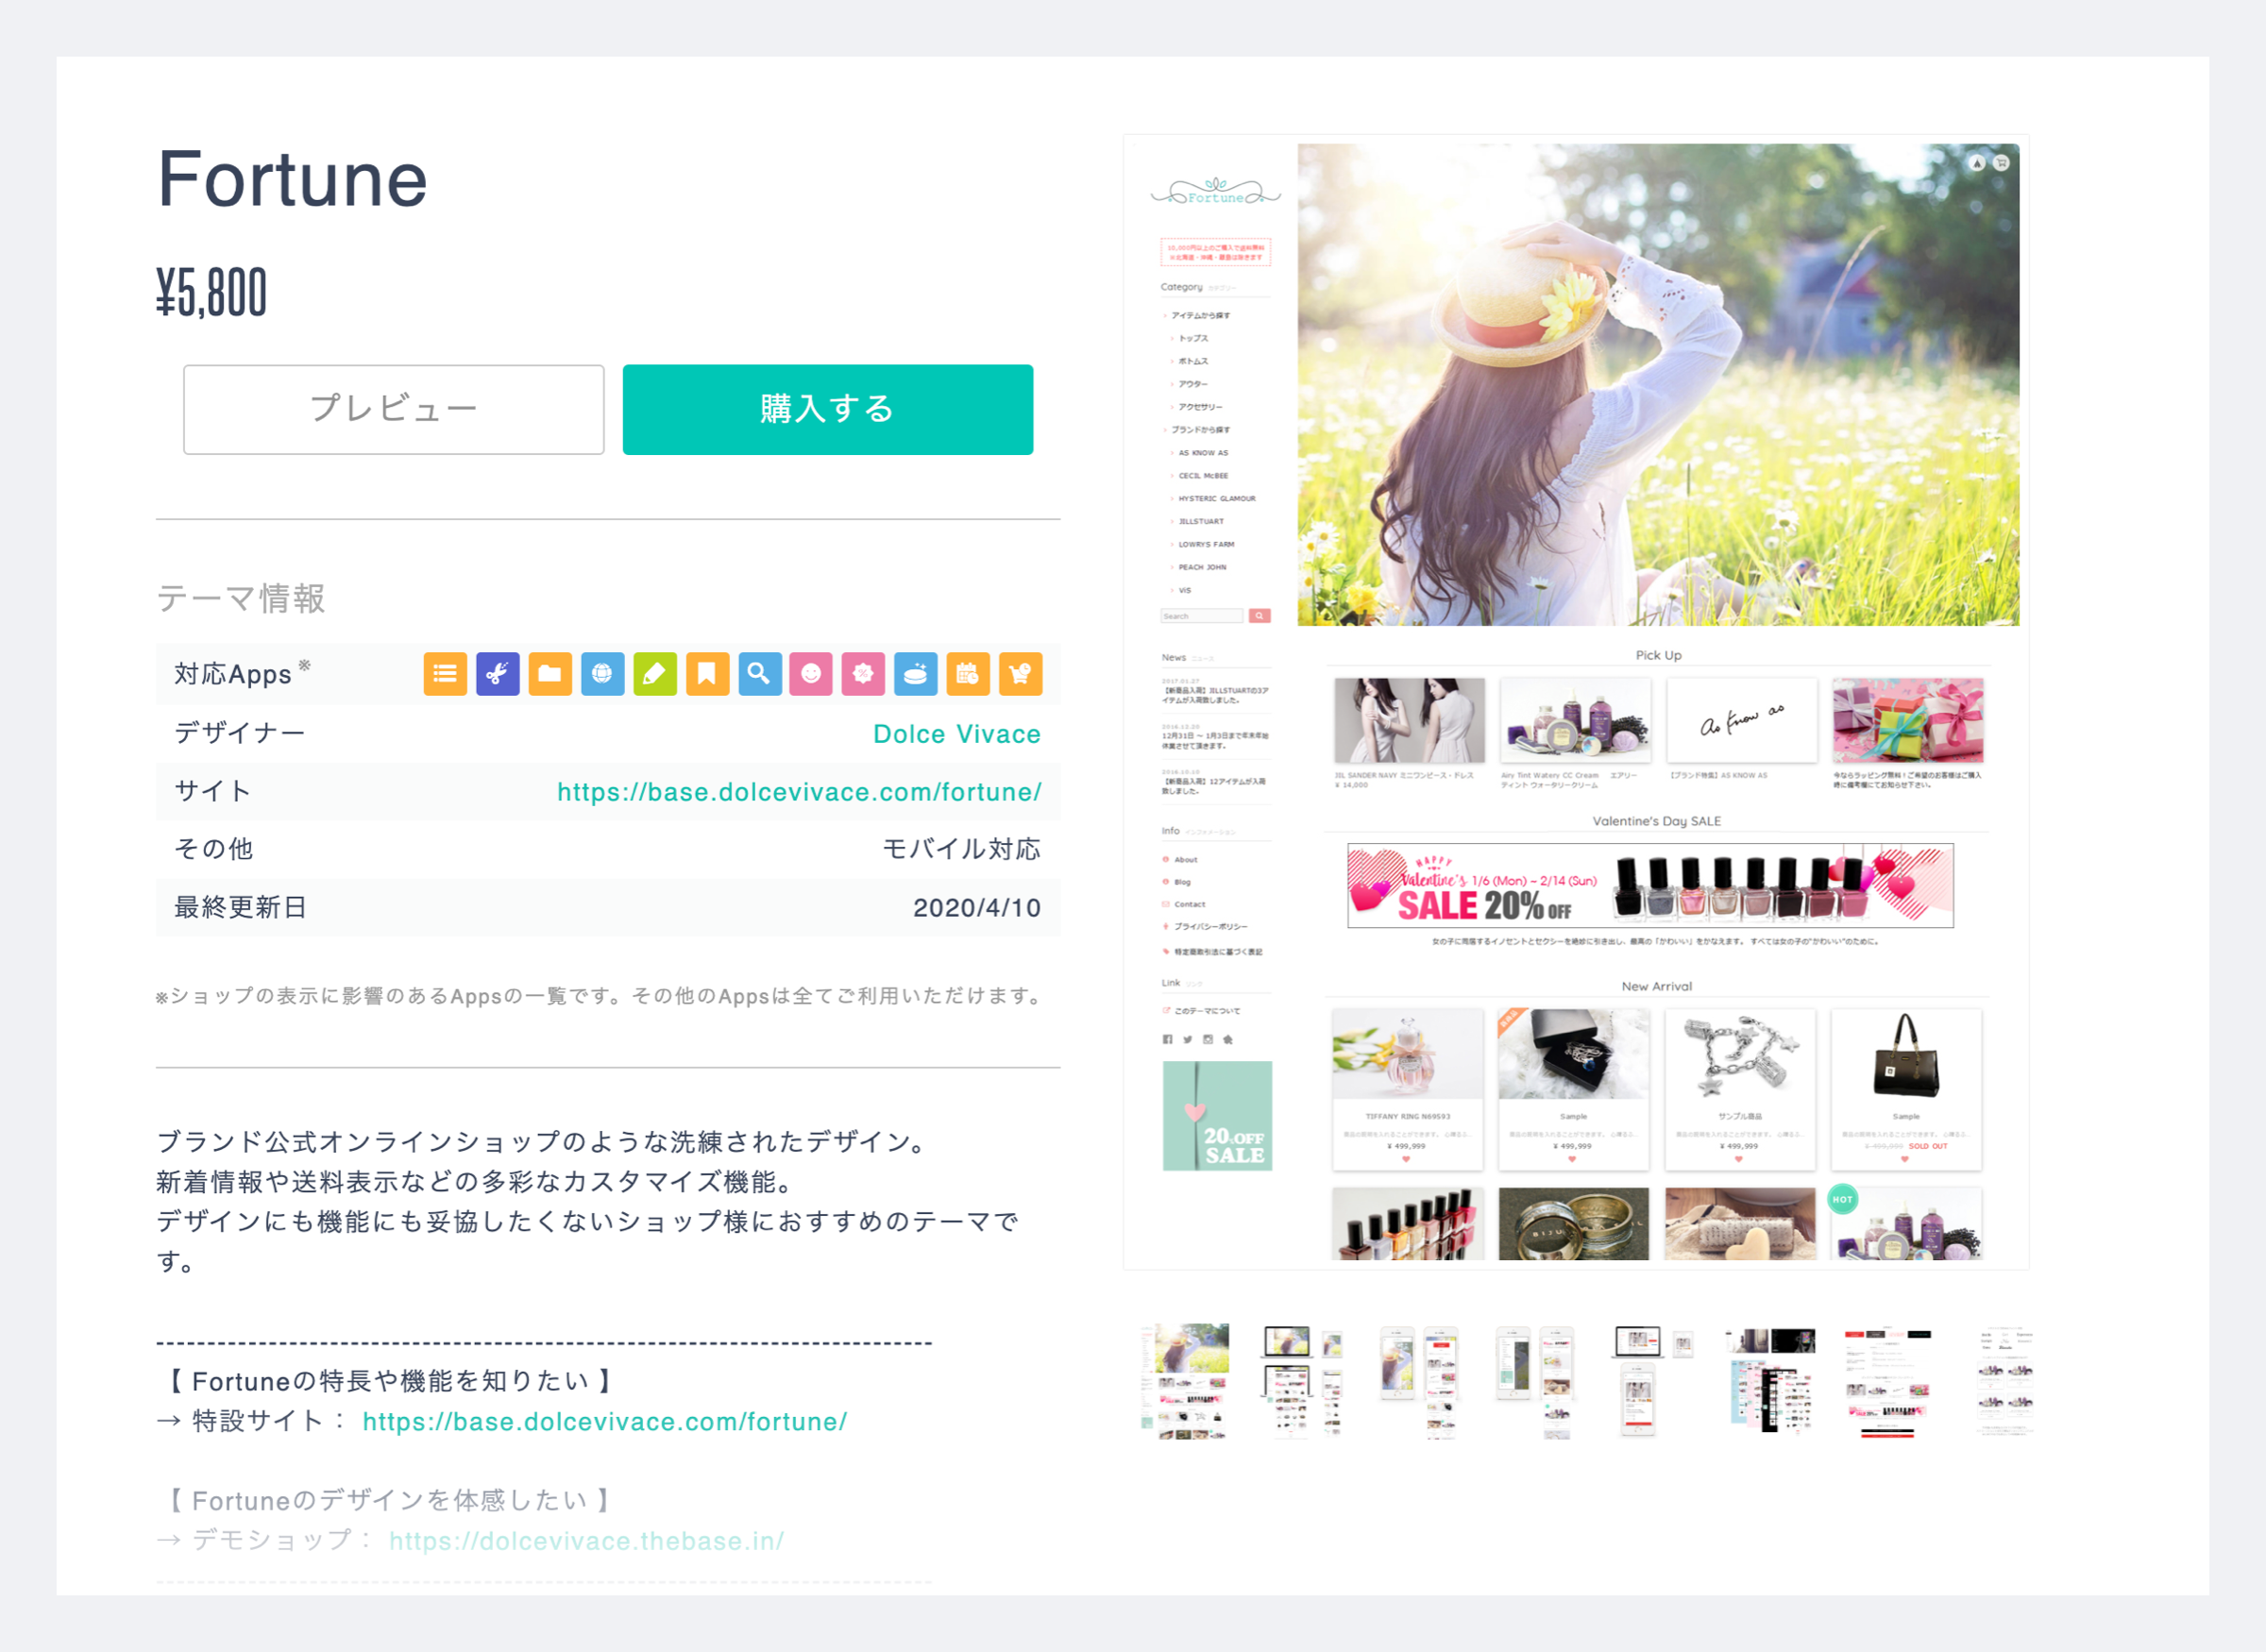Click the orange bookmark label app icon
Viewport: 2266px width, 1652px height.
707,674
